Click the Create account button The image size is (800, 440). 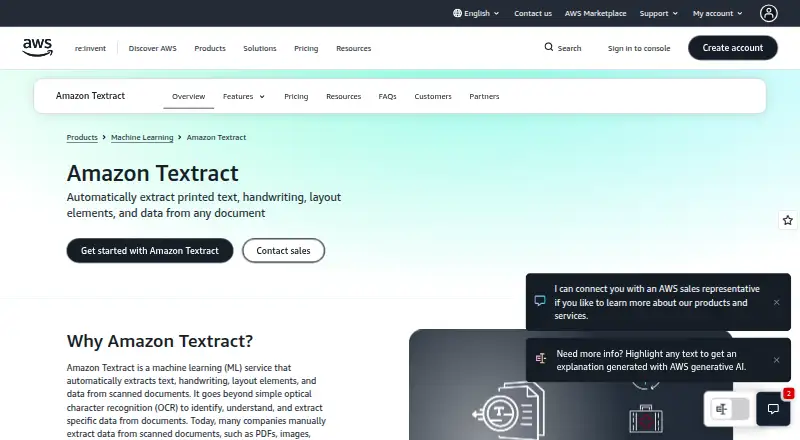[x=733, y=47]
